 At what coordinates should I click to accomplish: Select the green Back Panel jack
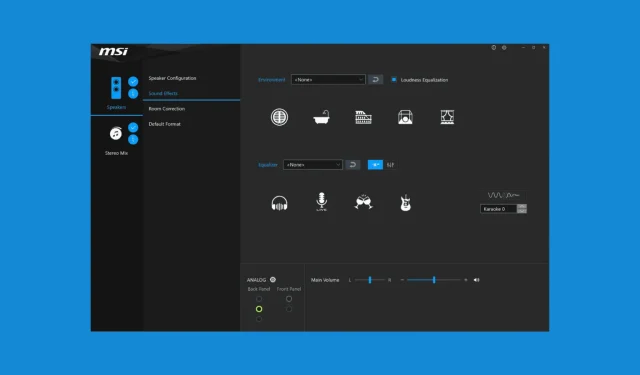click(259, 309)
